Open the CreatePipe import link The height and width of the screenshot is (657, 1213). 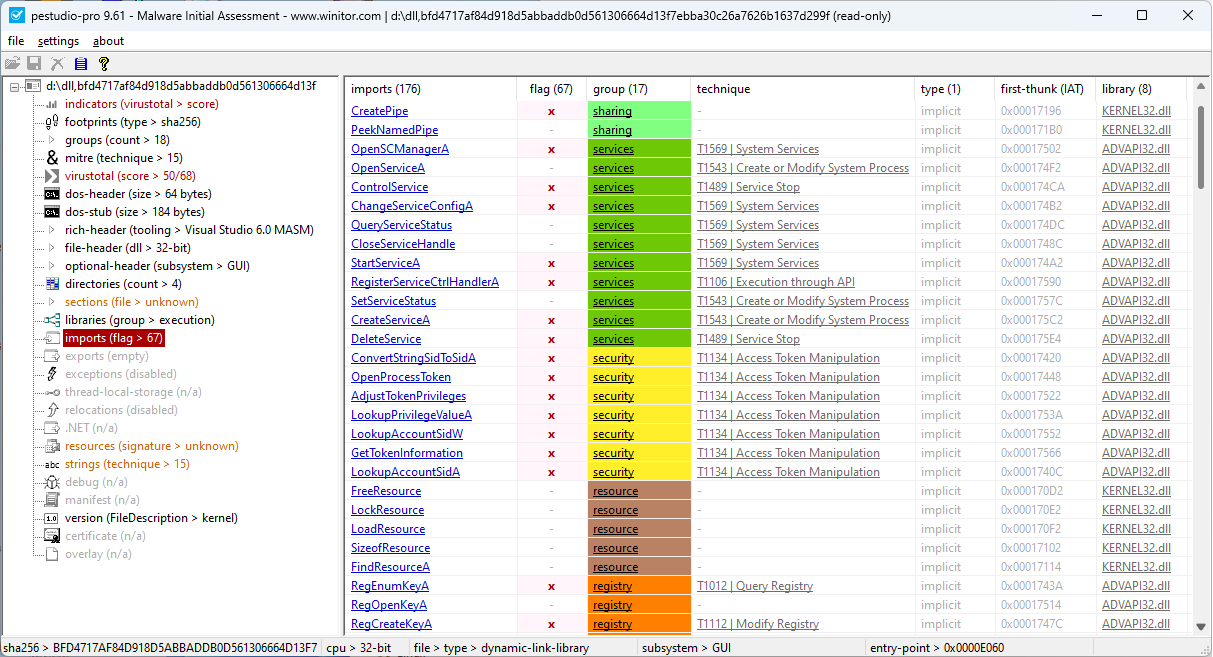(x=380, y=110)
